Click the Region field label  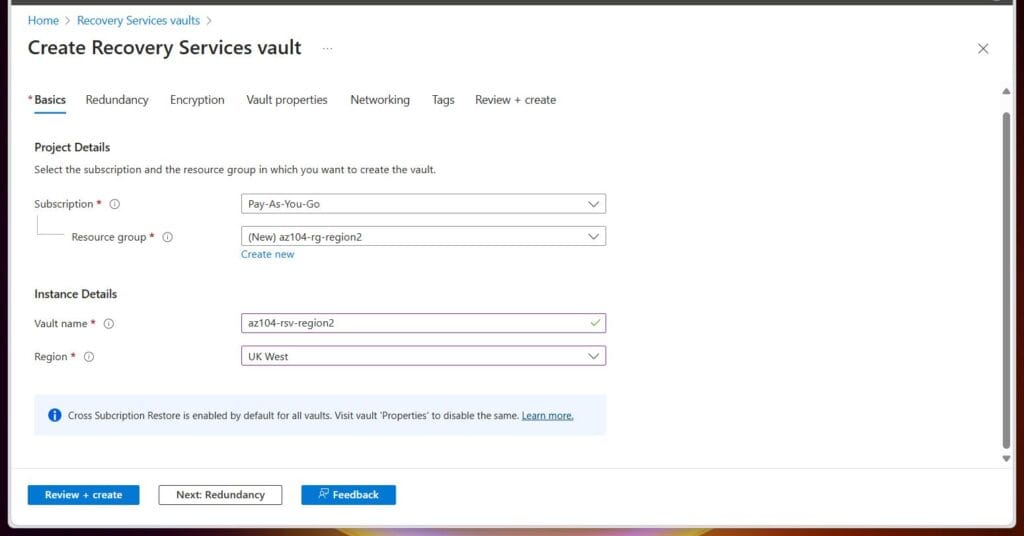coord(50,357)
